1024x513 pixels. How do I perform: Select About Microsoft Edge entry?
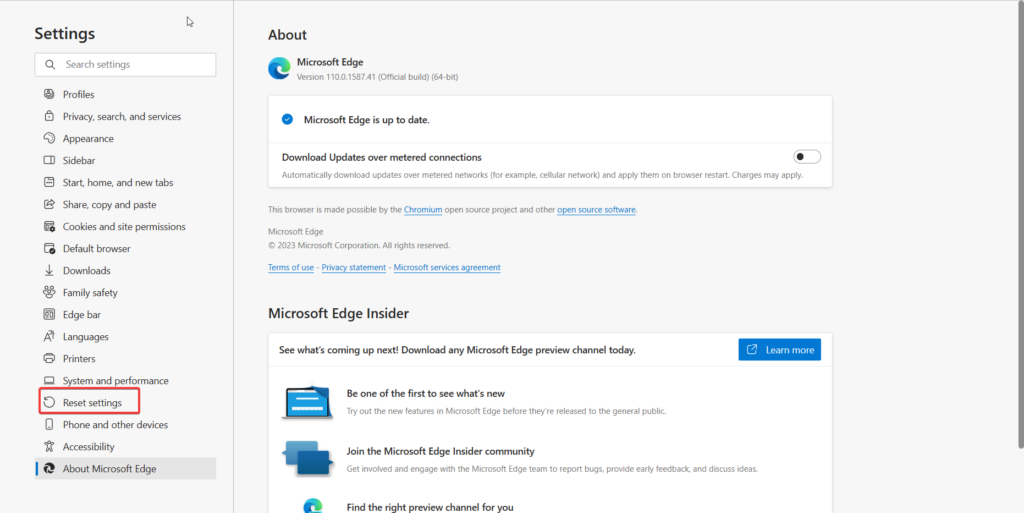[x=125, y=469]
